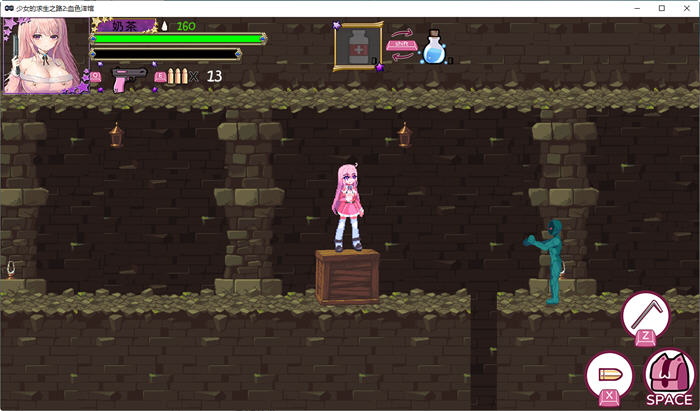Maximize the game window
Screen dimensions: 700x411
[661, 7]
